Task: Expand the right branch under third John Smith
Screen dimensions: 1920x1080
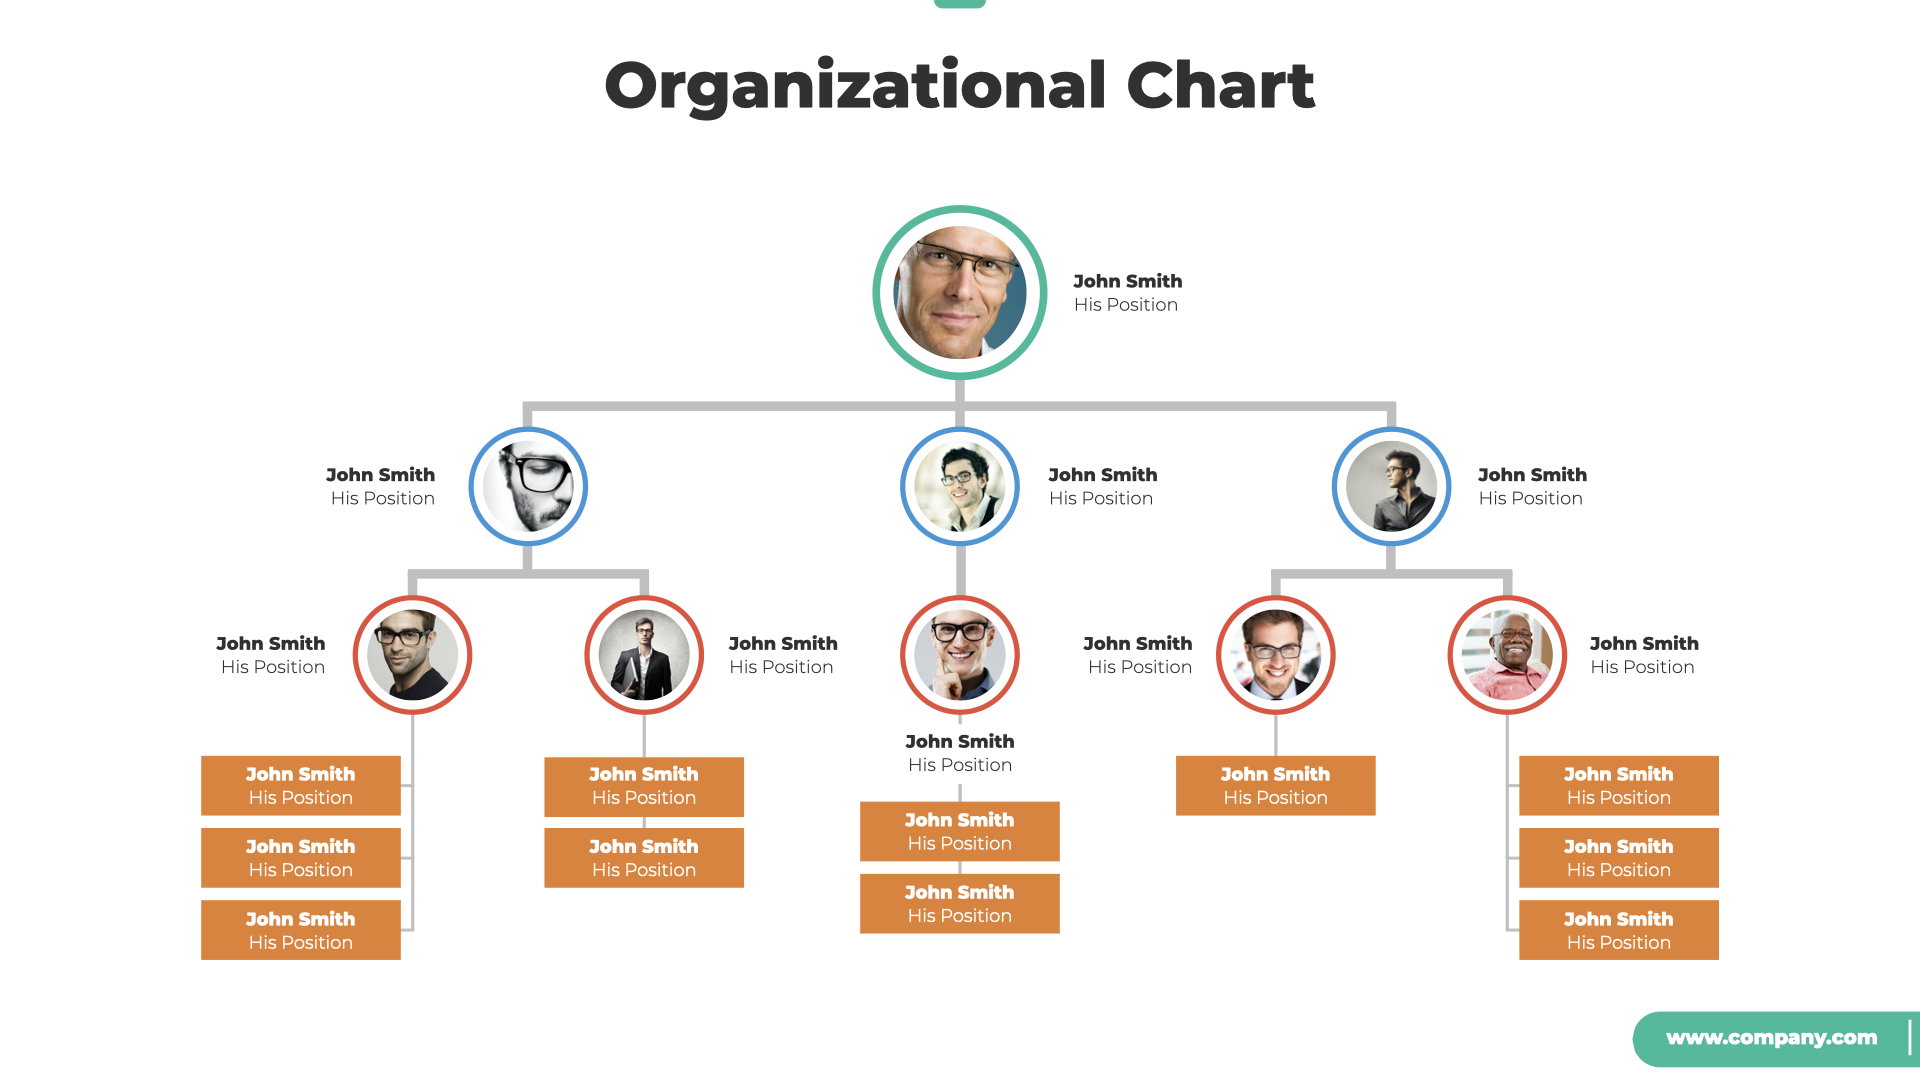Action: (x=1516, y=655)
